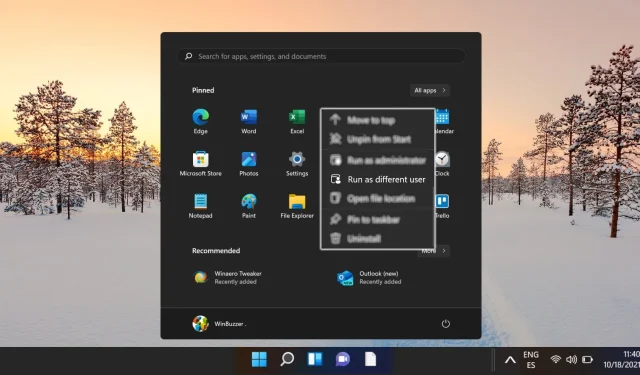The width and height of the screenshot is (640, 375).
Task: Open the volume speaker tray icon
Action: point(571,359)
